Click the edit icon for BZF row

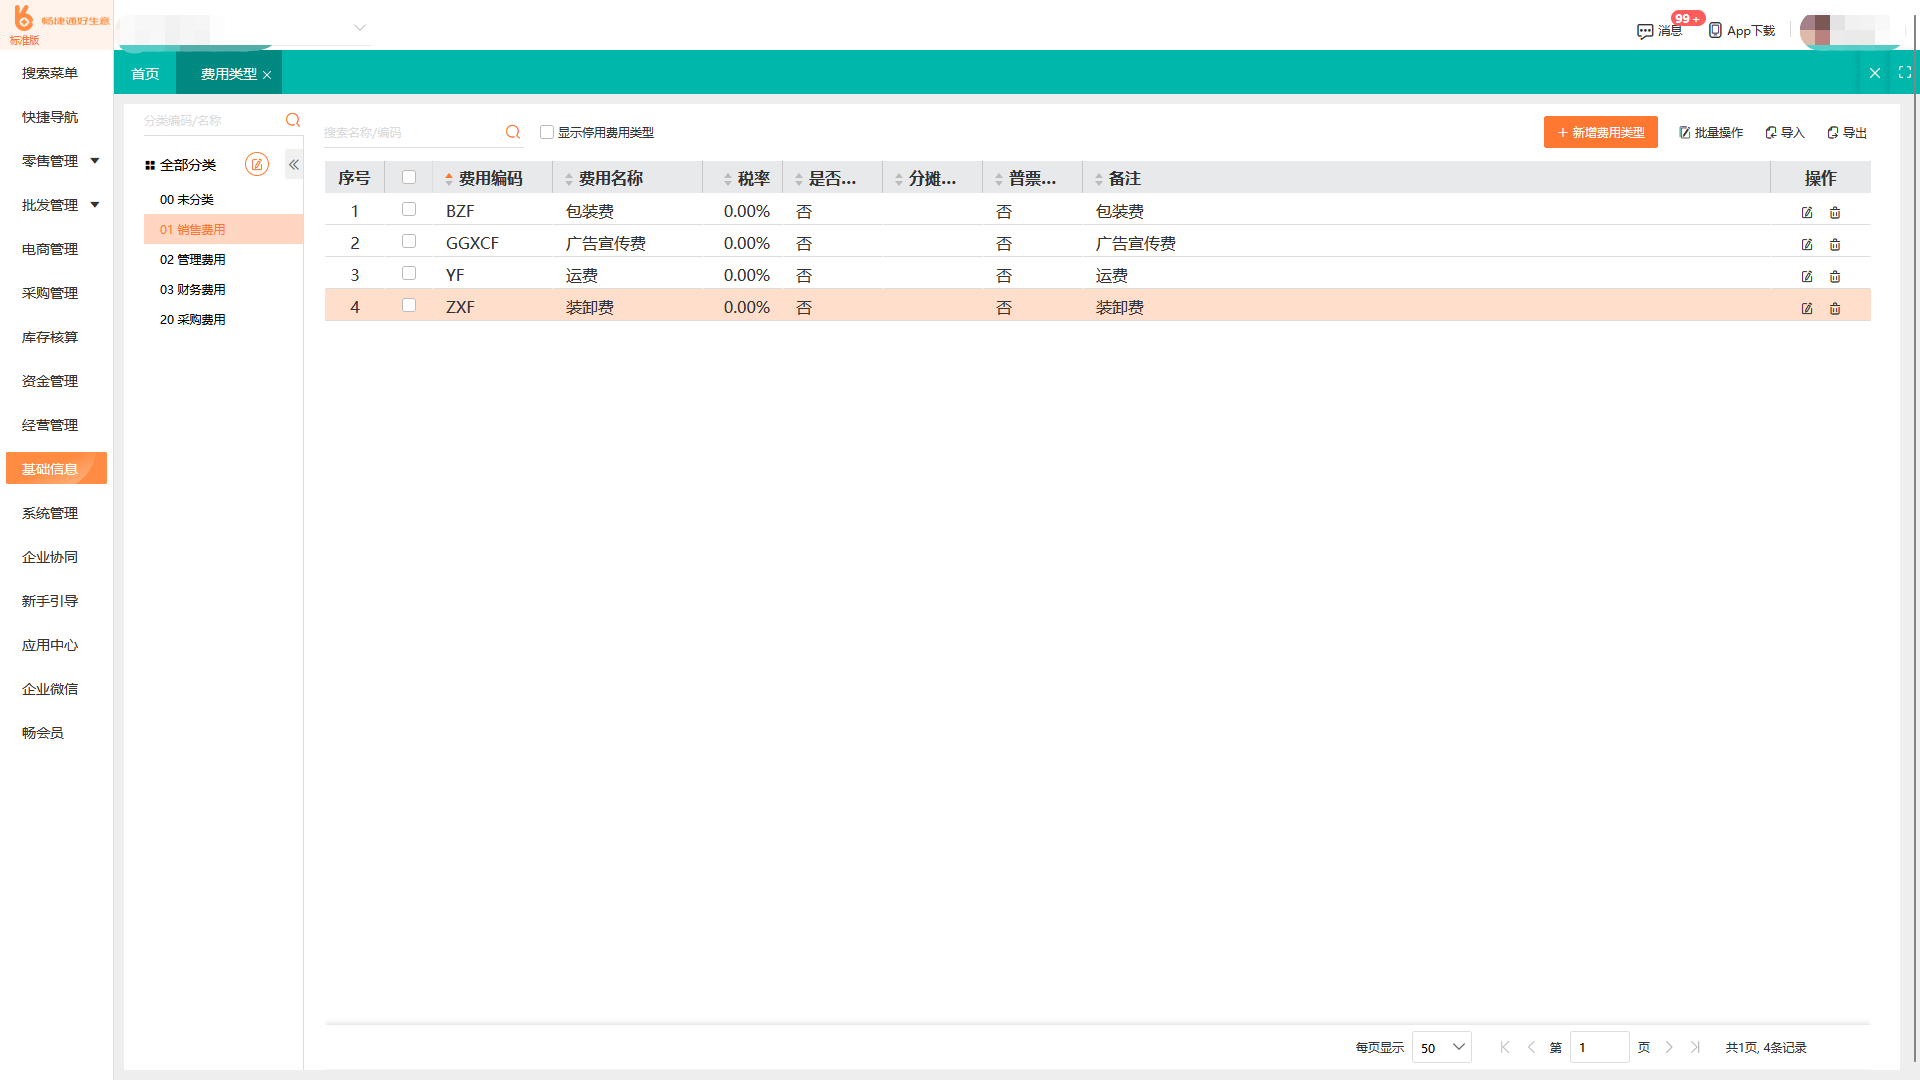pyautogui.click(x=1807, y=212)
